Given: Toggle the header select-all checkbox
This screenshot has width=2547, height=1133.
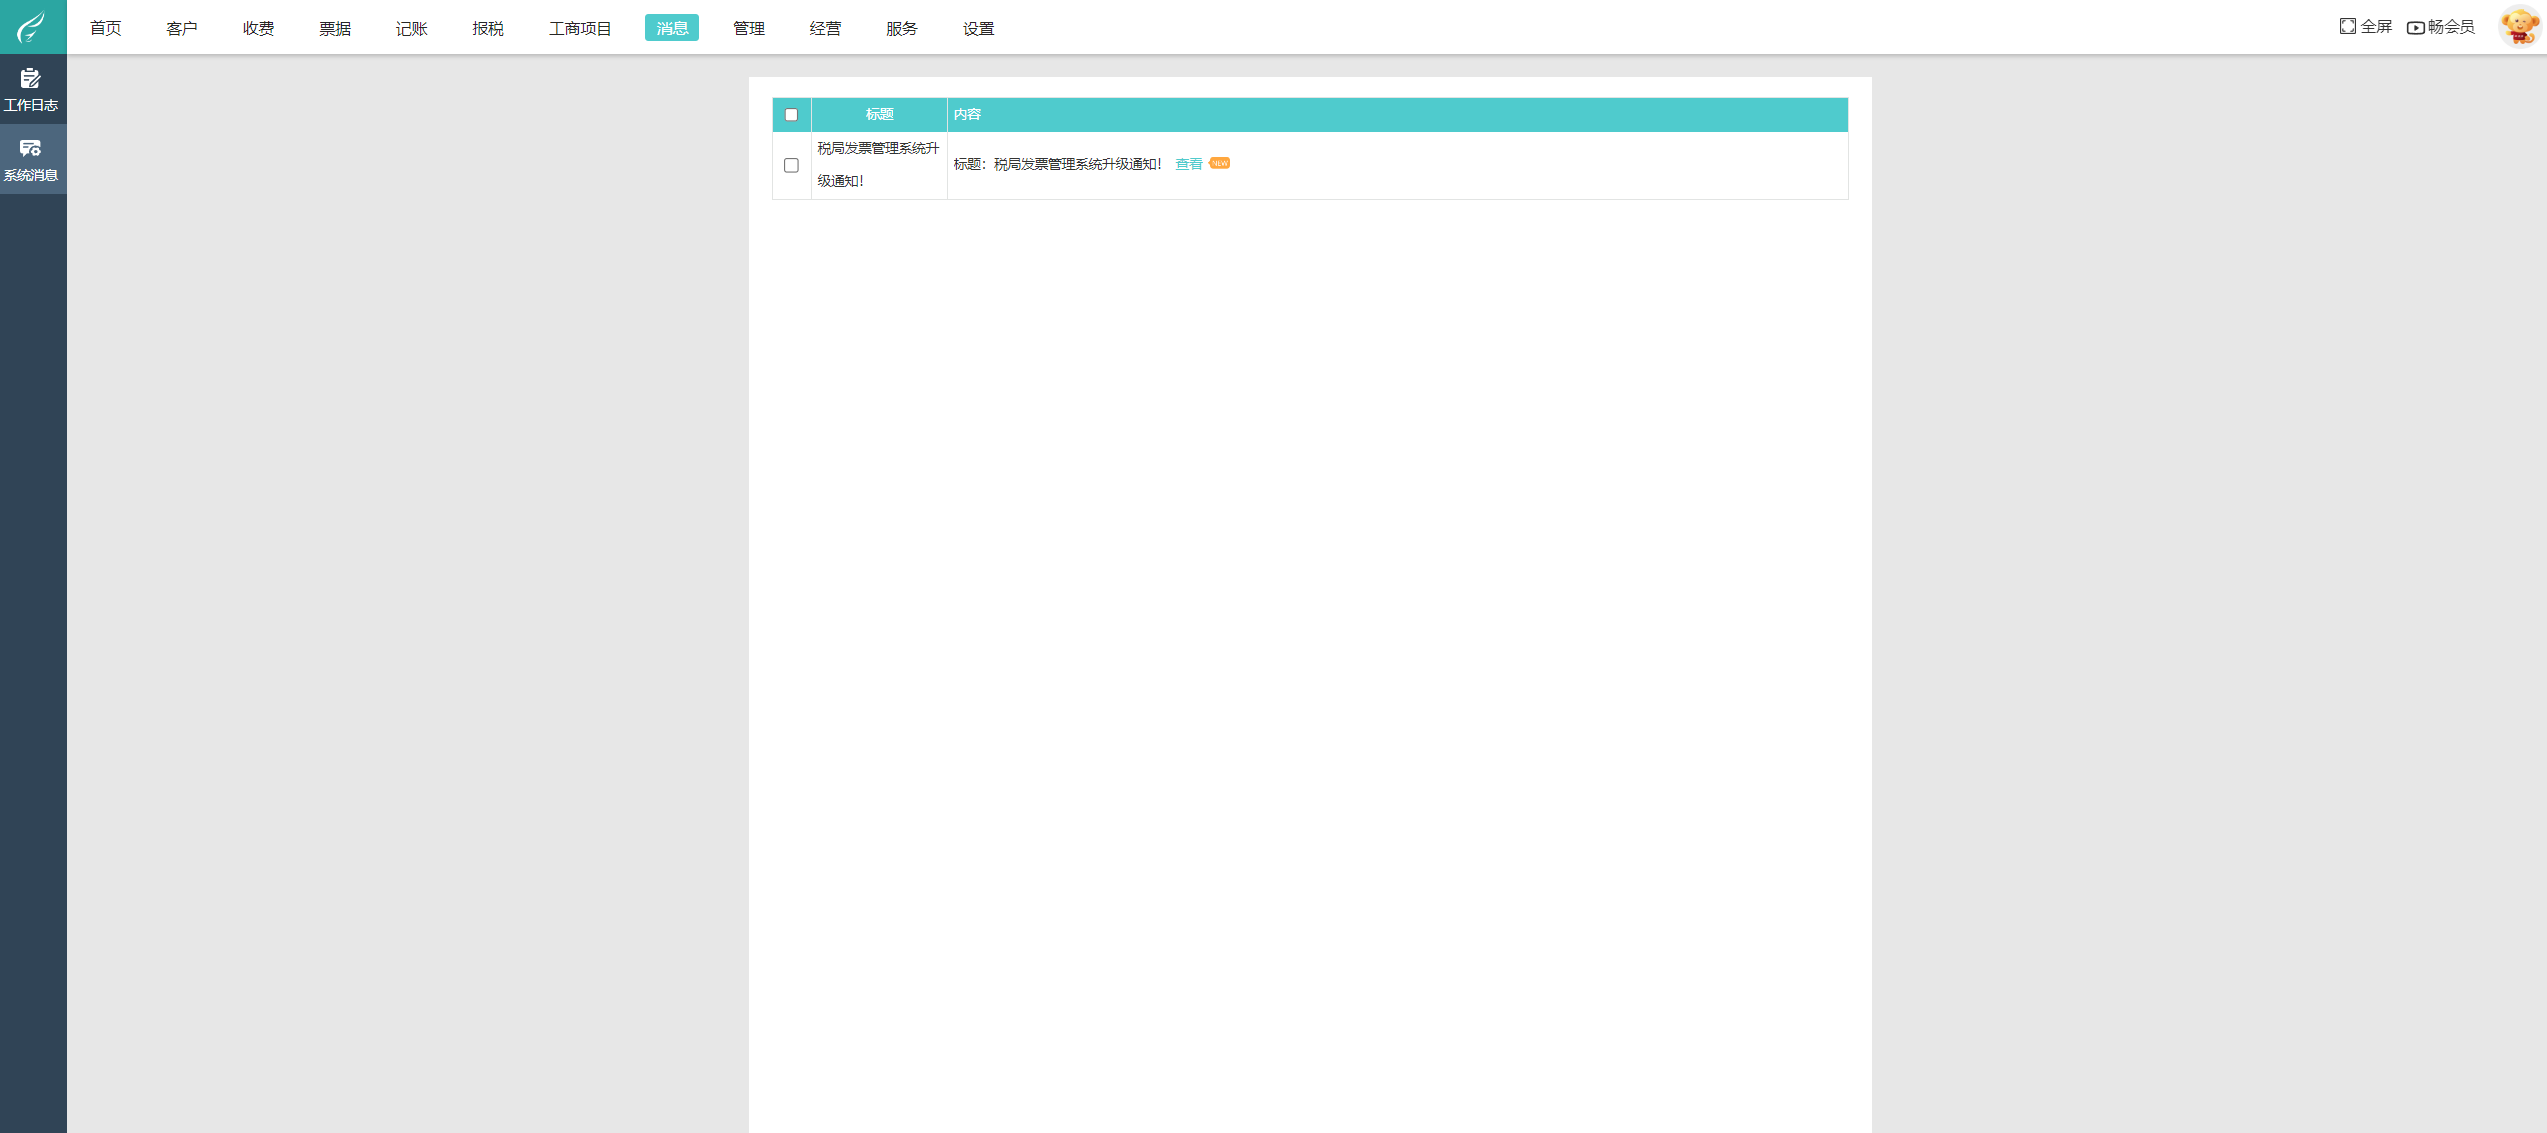Looking at the screenshot, I should (x=791, y=114).
